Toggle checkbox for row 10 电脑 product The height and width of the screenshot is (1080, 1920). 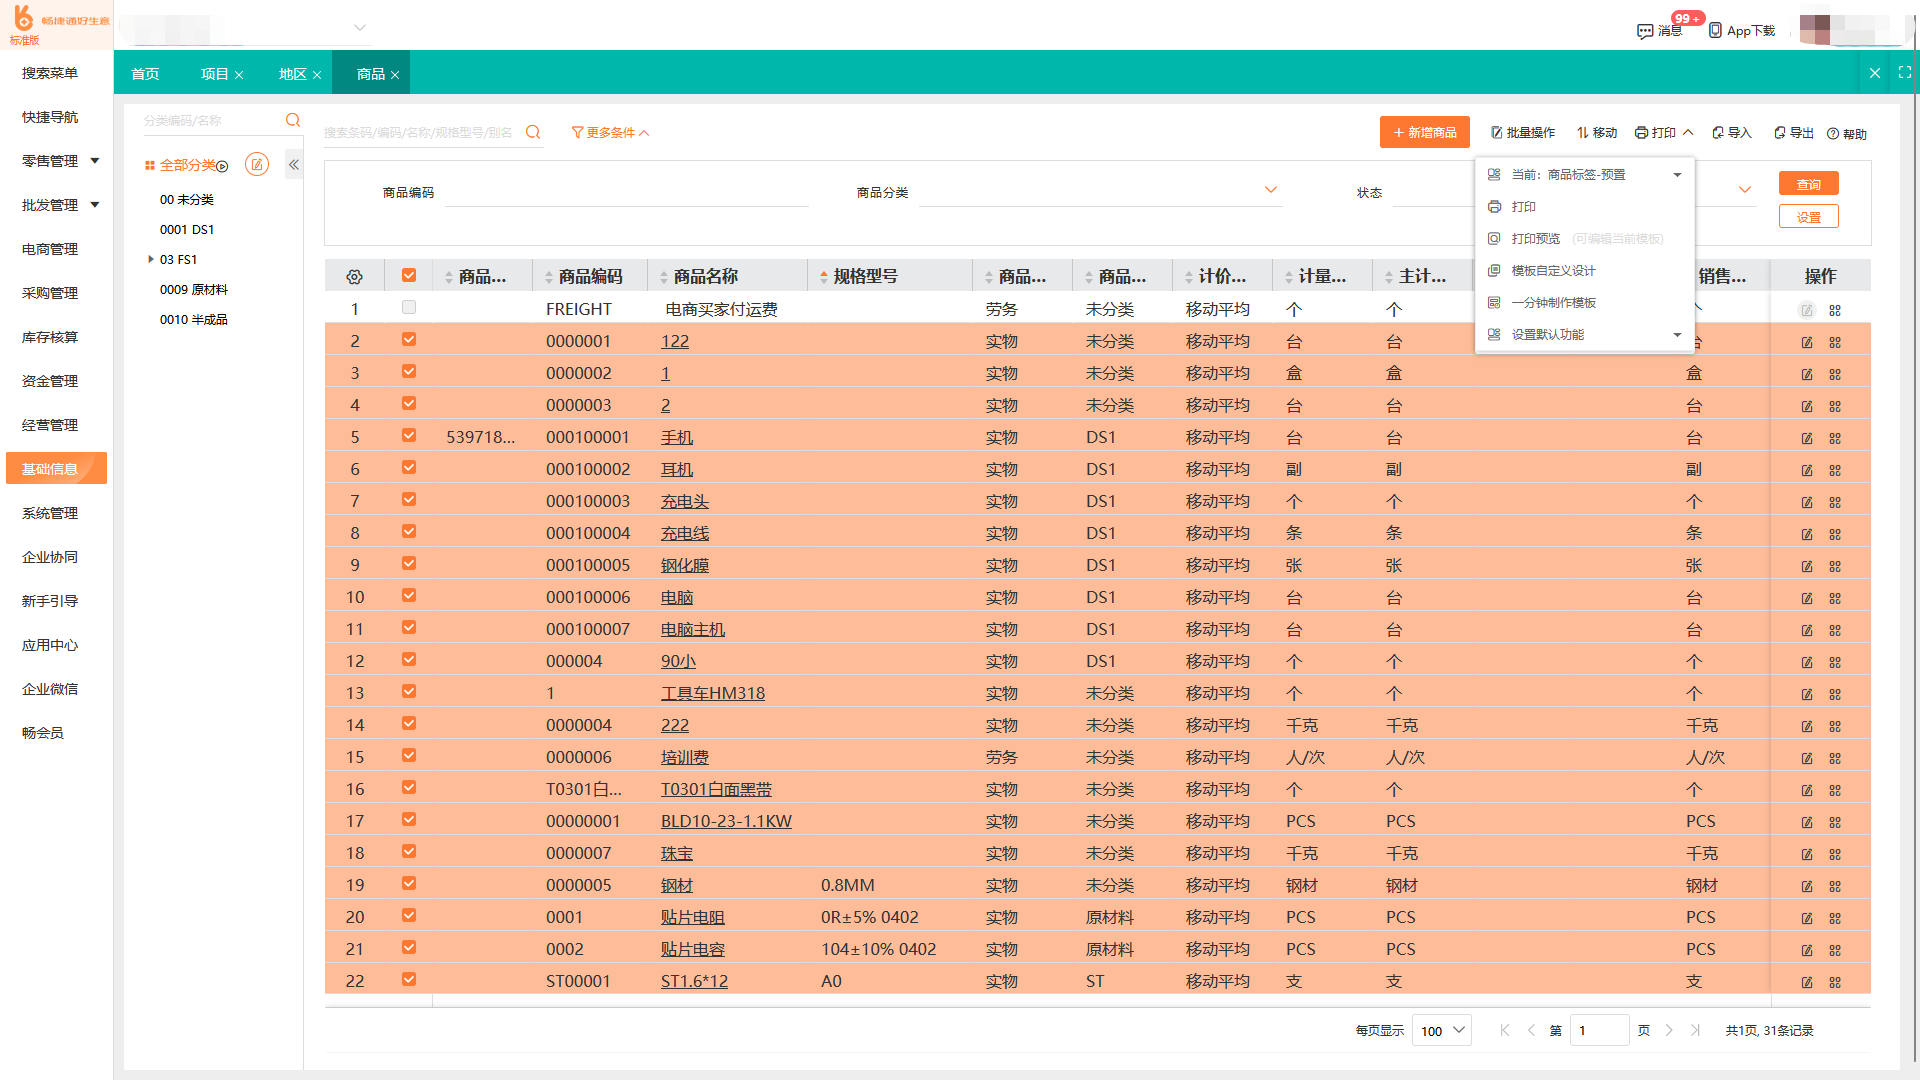click(409, 596)
